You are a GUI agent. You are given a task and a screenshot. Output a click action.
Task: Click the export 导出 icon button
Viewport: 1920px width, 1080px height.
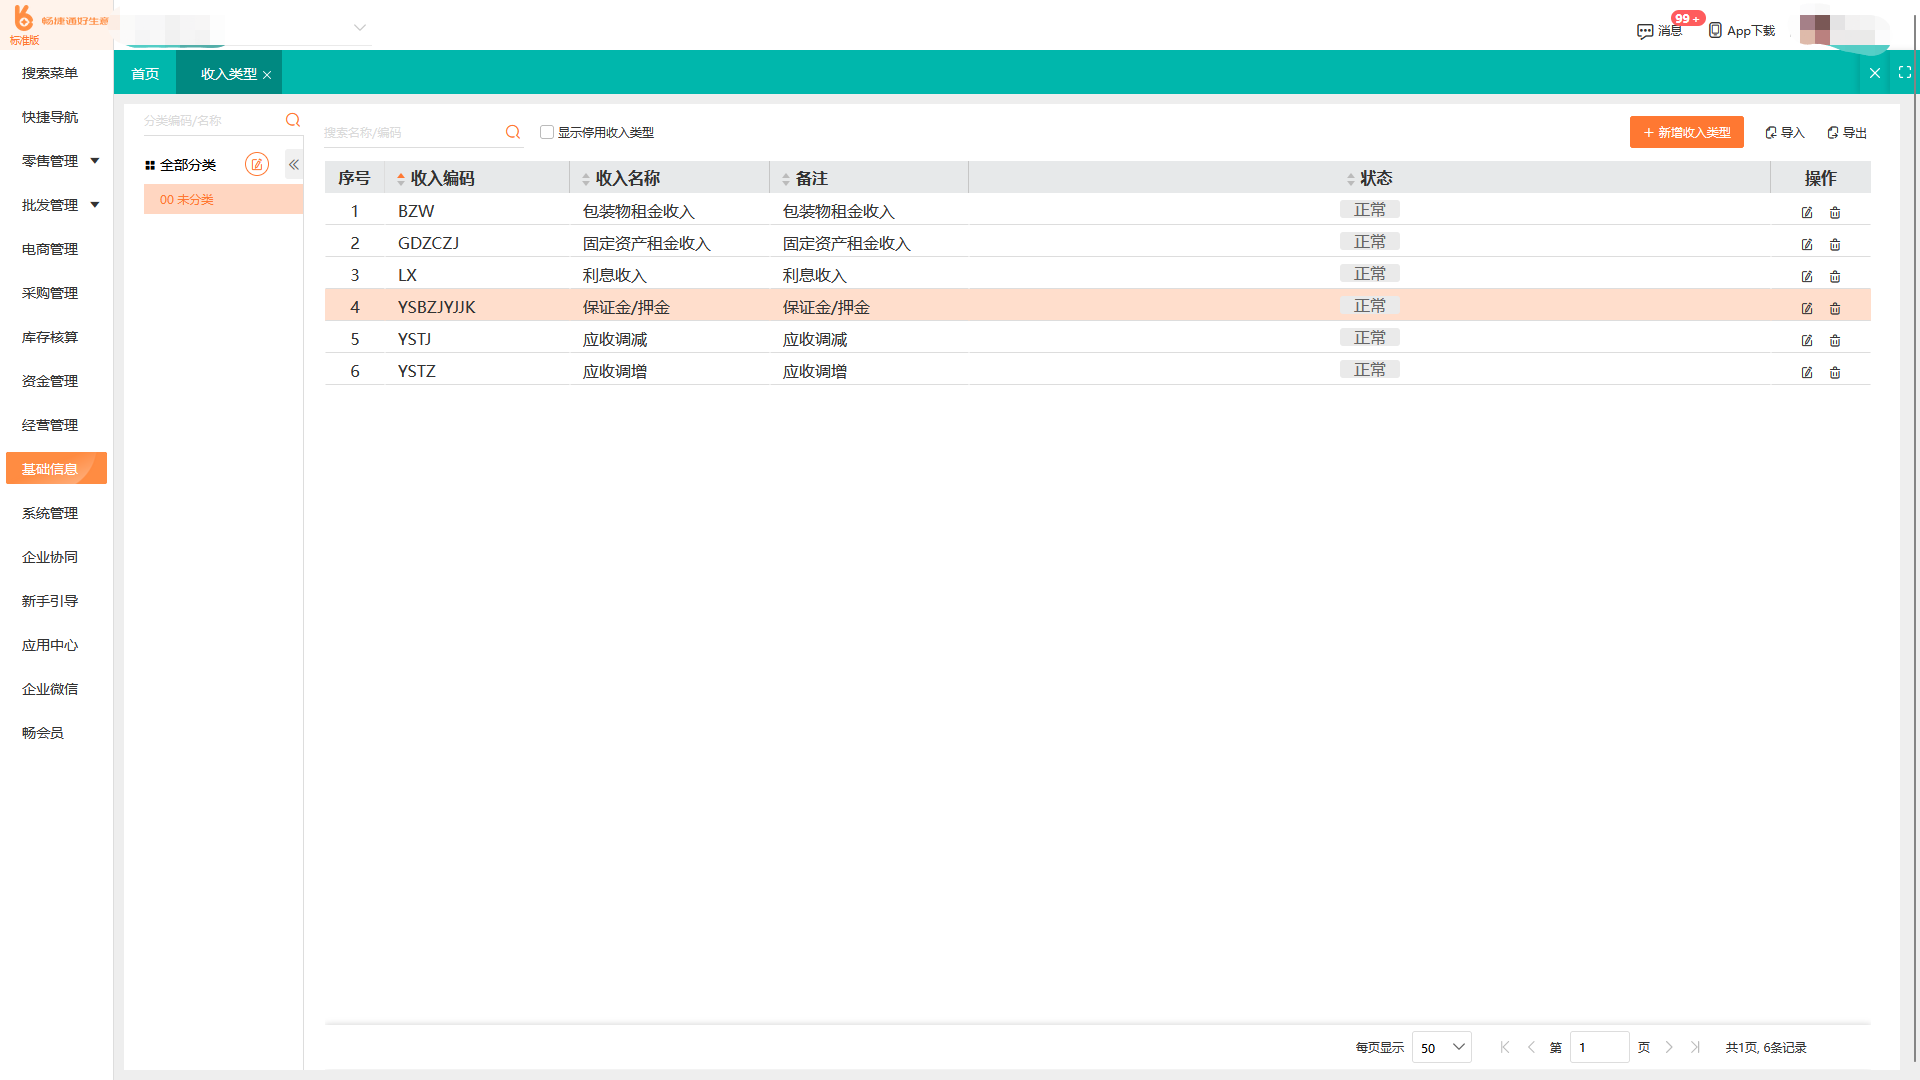coord(1846,132)
